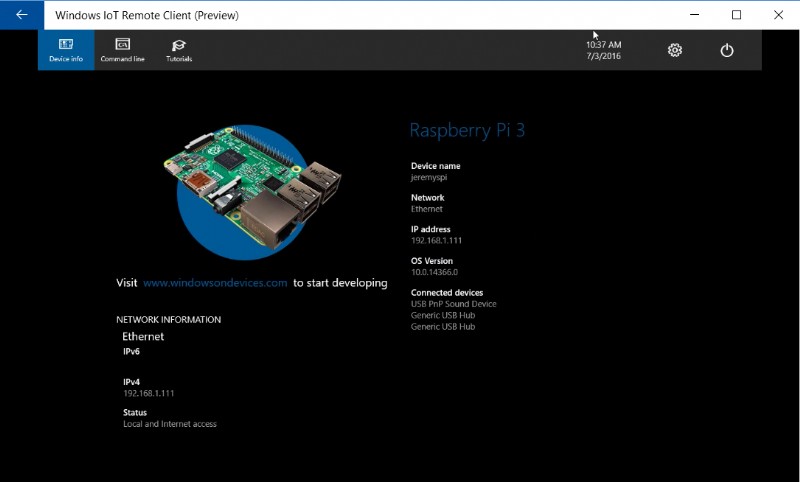
Task: Minimize the Windows IoT Remote Client window
Action: point(695,15)
